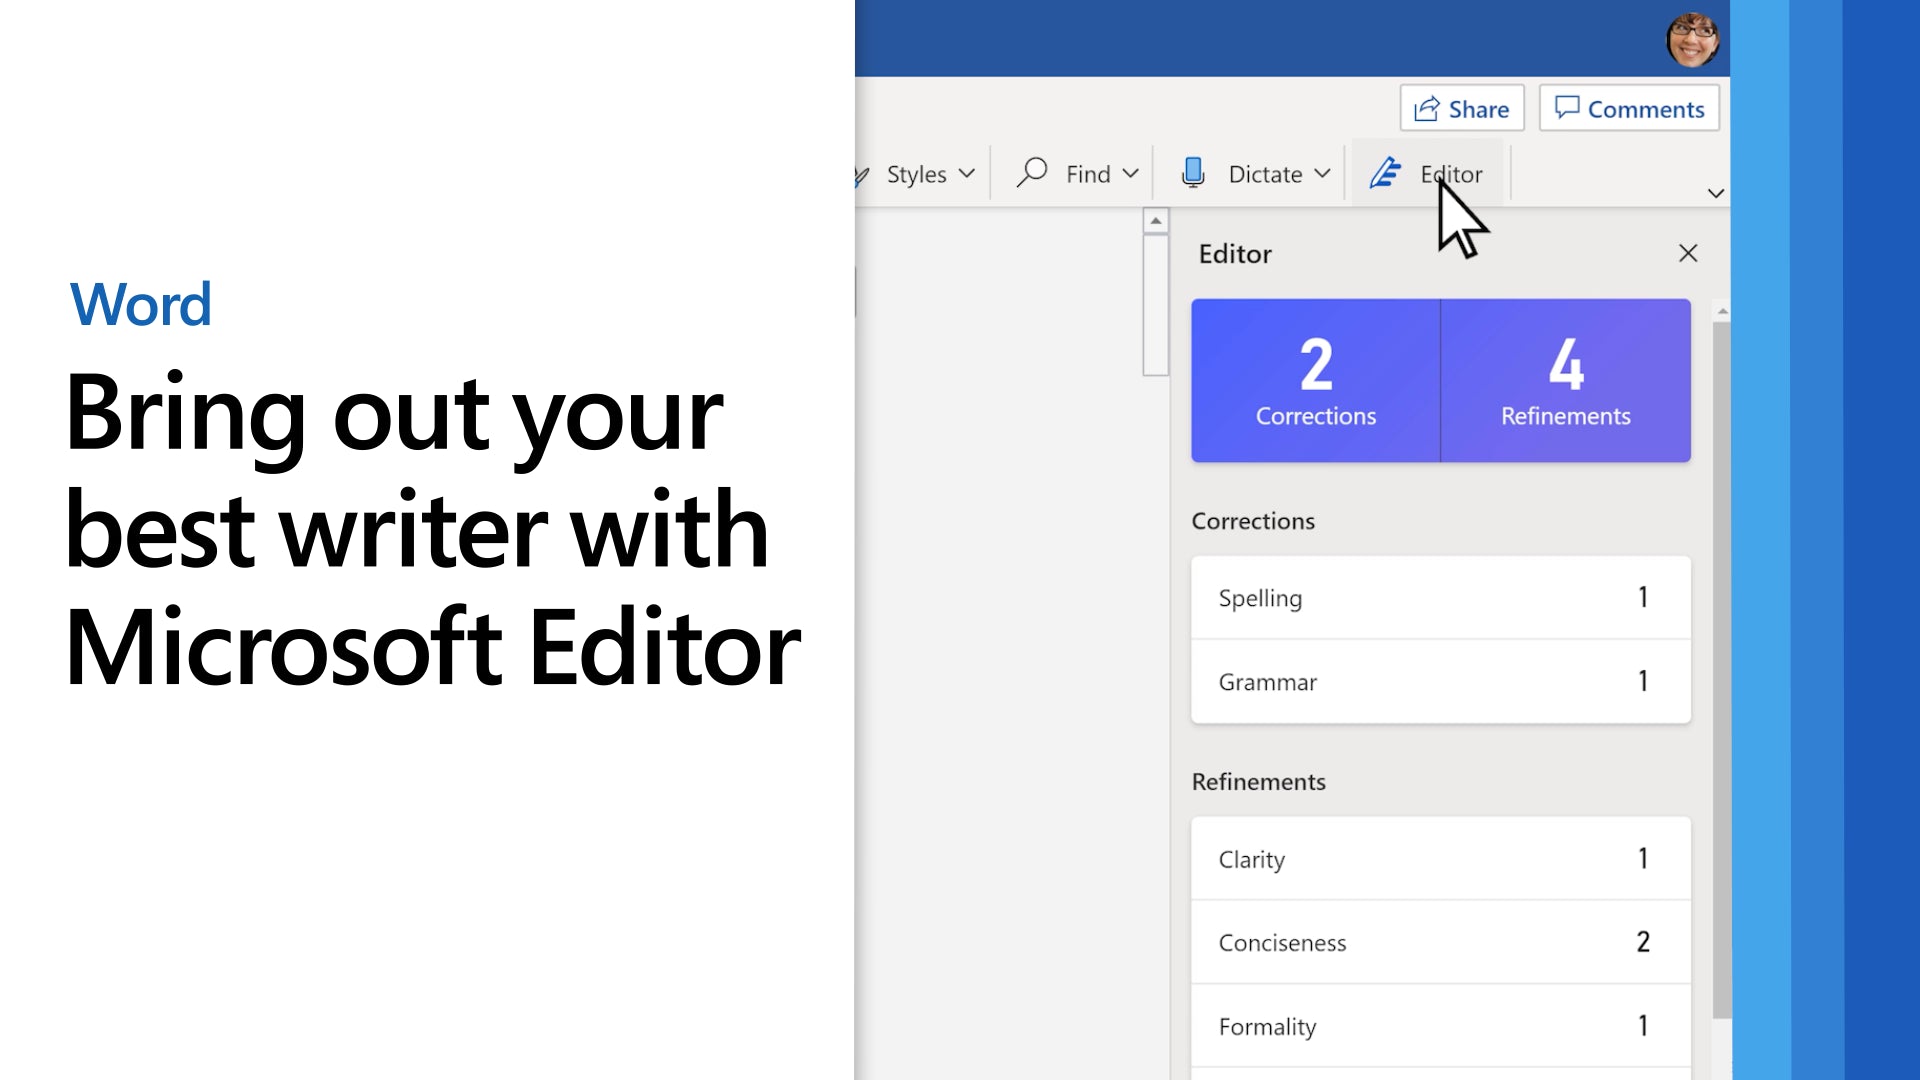Click the Clarity refinement item
This screenshot has width=1920, height=1080.
[1440, 860]
